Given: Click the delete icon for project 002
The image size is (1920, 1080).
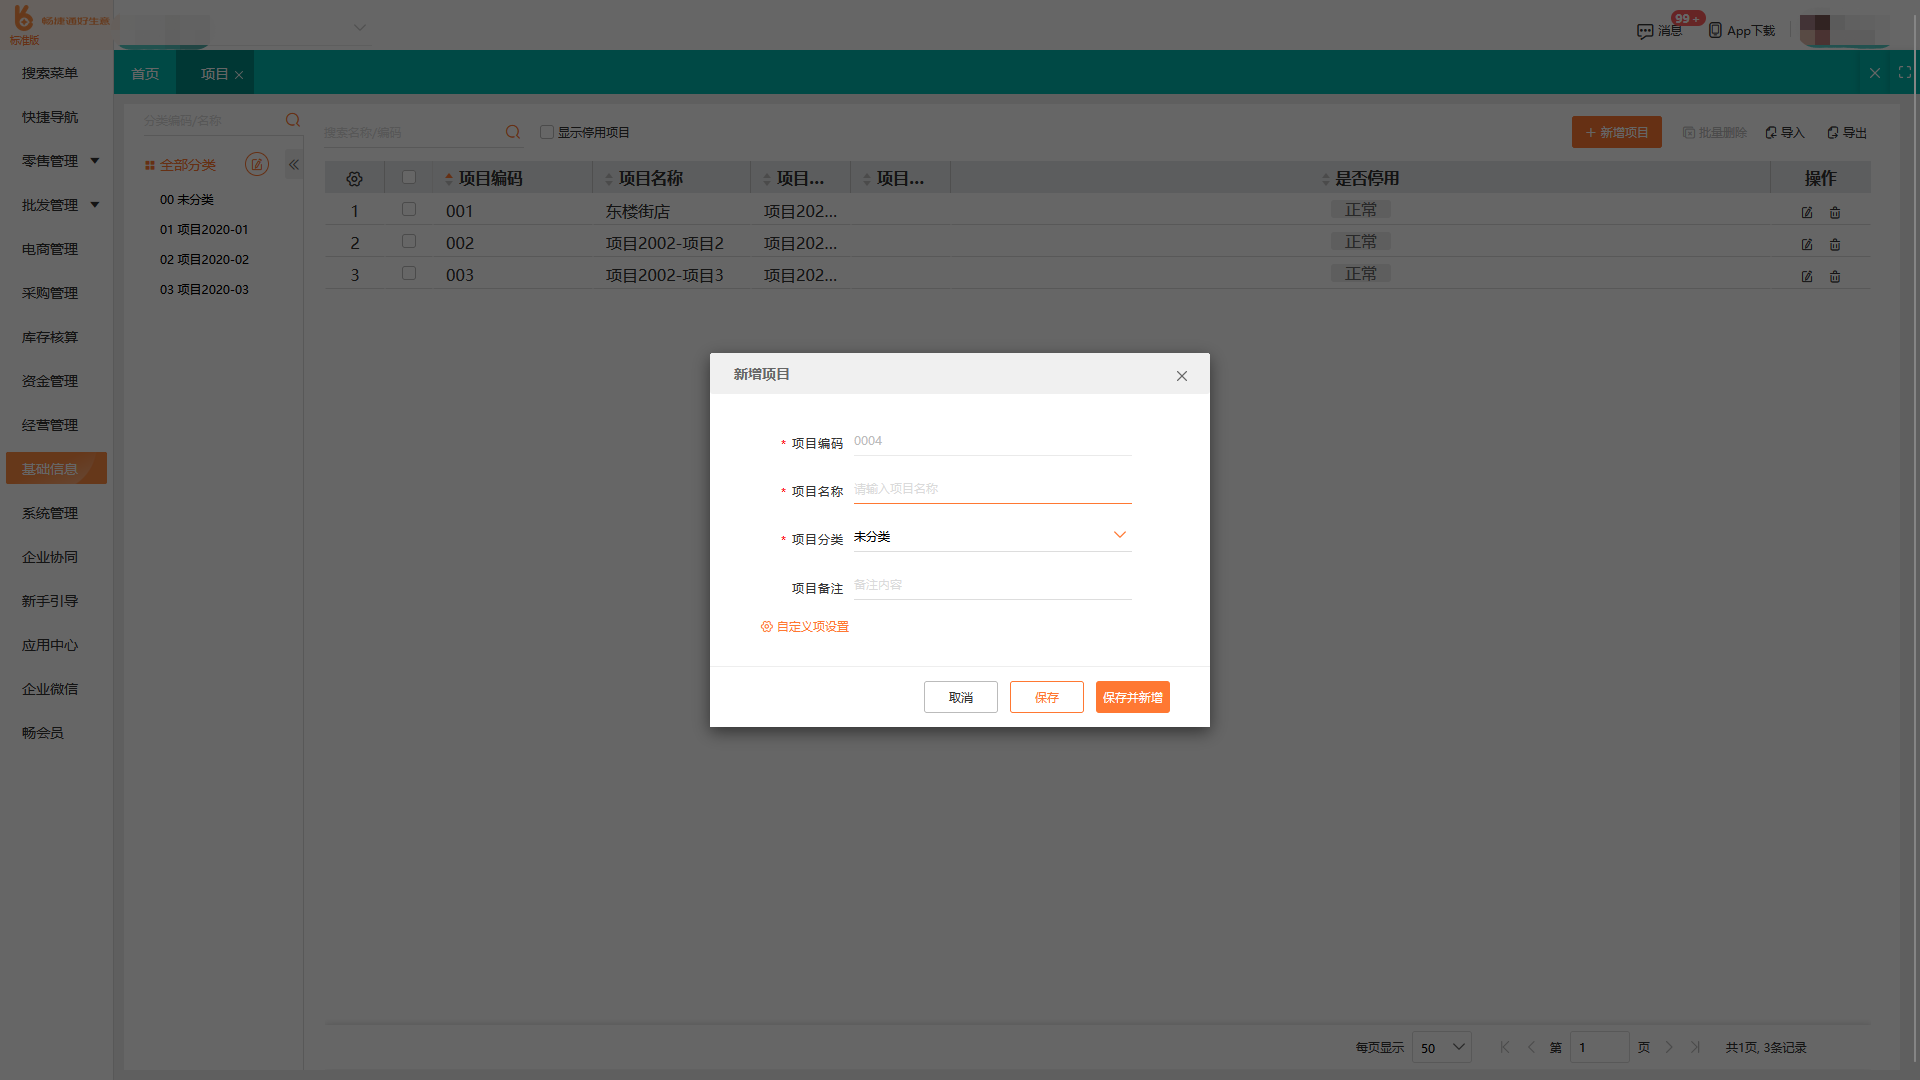Looking at the screenshot, I should [x=1834, y=244].
